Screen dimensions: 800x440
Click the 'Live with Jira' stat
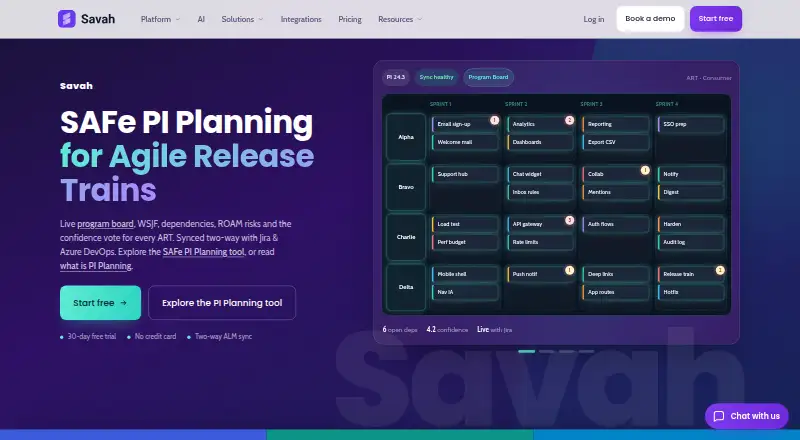tap(494, 330)
